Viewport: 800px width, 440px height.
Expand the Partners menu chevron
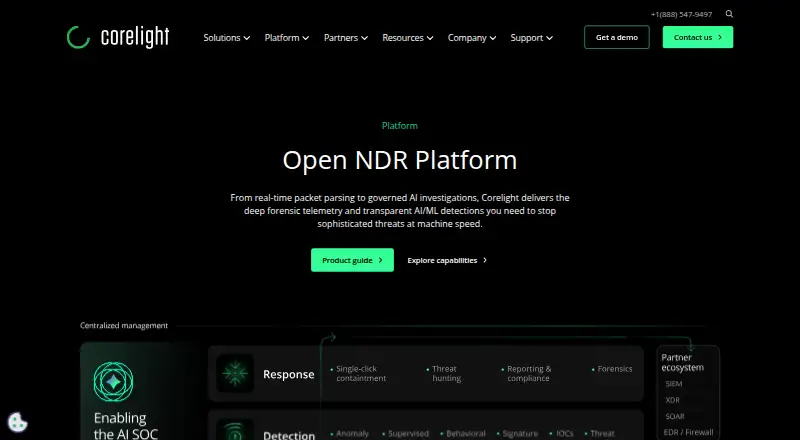point(364,38)
